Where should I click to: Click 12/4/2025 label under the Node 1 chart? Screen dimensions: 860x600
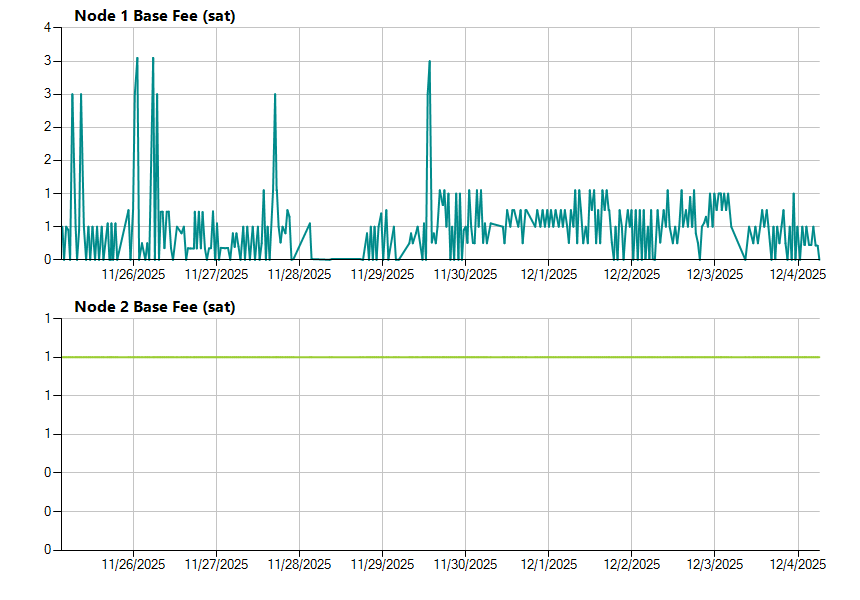pyautogui.click(x=797, y=273)
